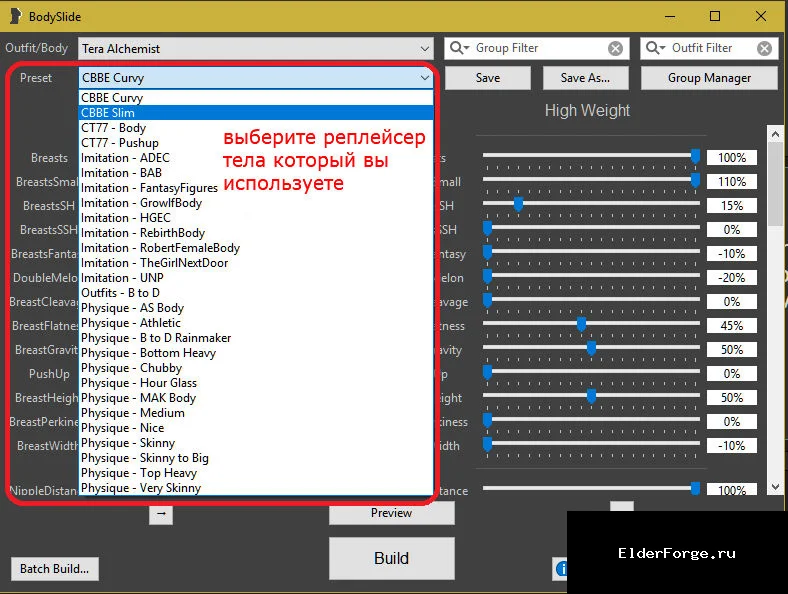Click the Save As... button
788x594 pixels.
coord(585,78)
